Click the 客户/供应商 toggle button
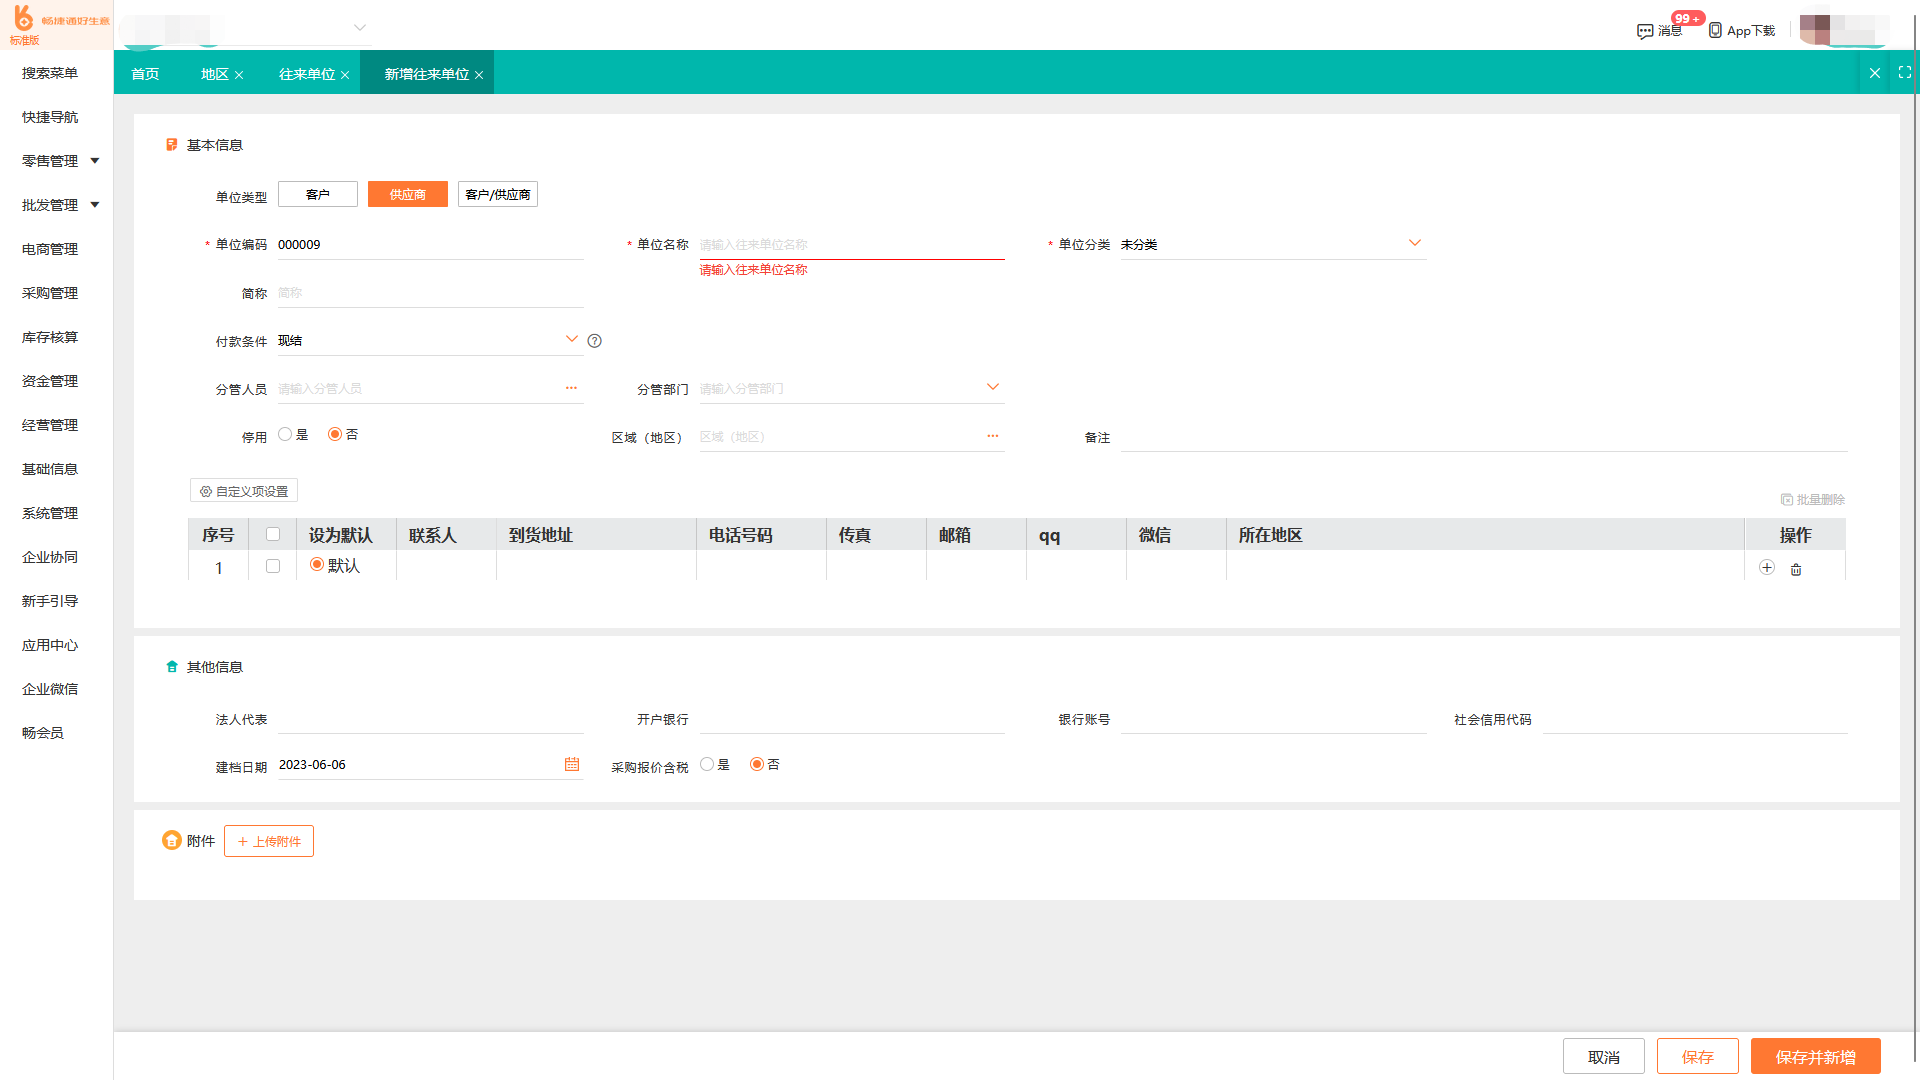Viewport: 1920px width, 1080px height. [x=498, y=195]
